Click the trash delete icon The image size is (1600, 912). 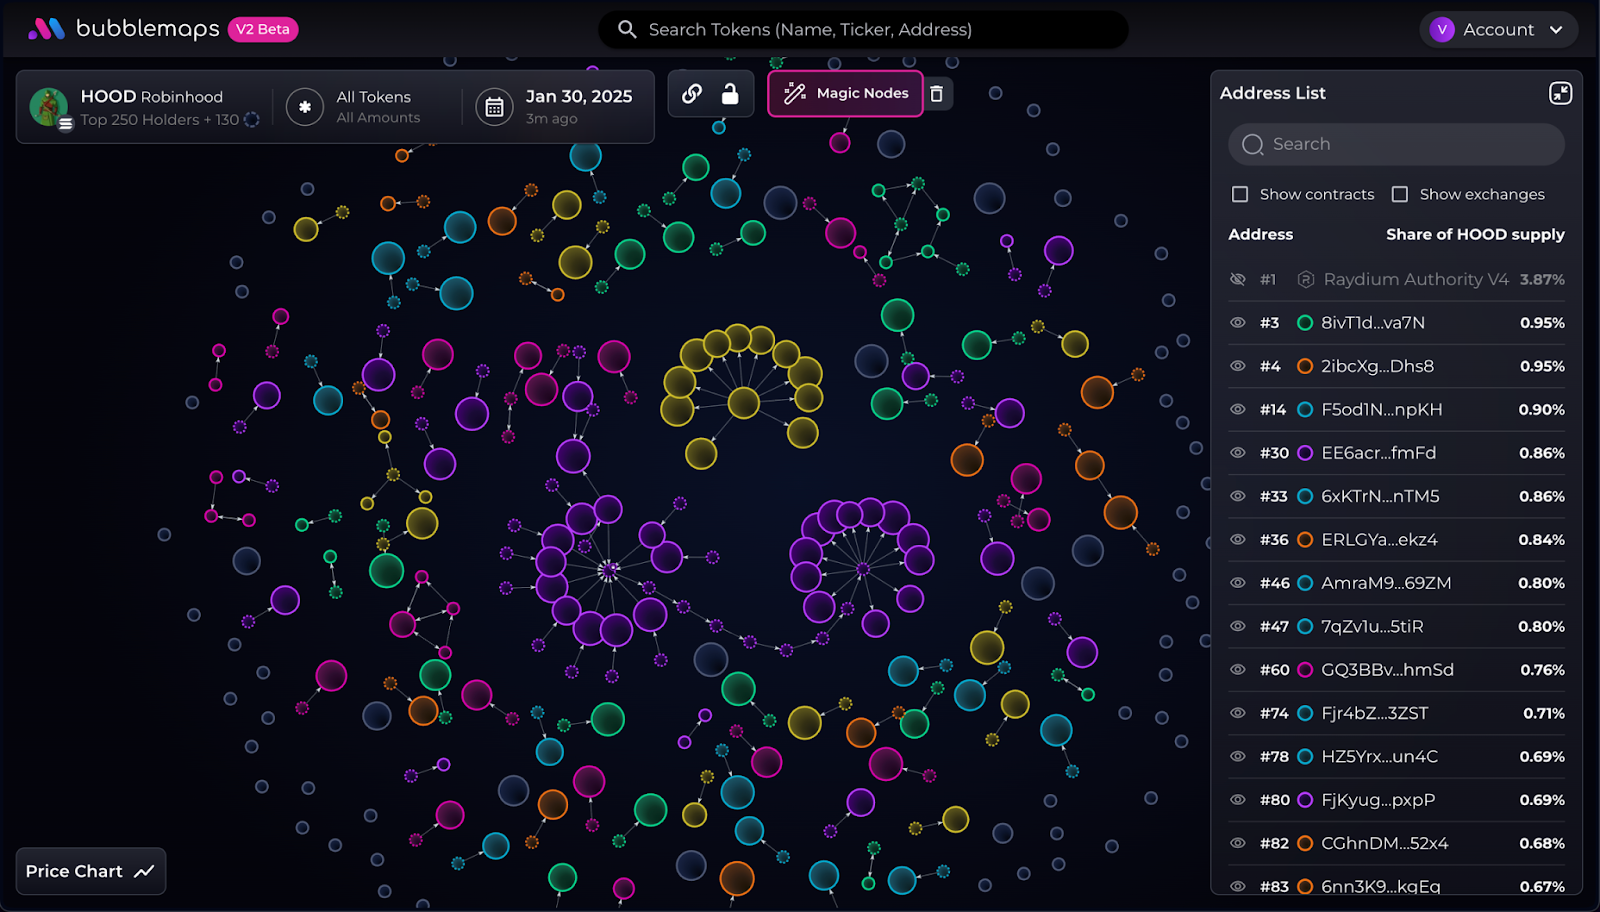pyautogui.click(x=937, y=94)
